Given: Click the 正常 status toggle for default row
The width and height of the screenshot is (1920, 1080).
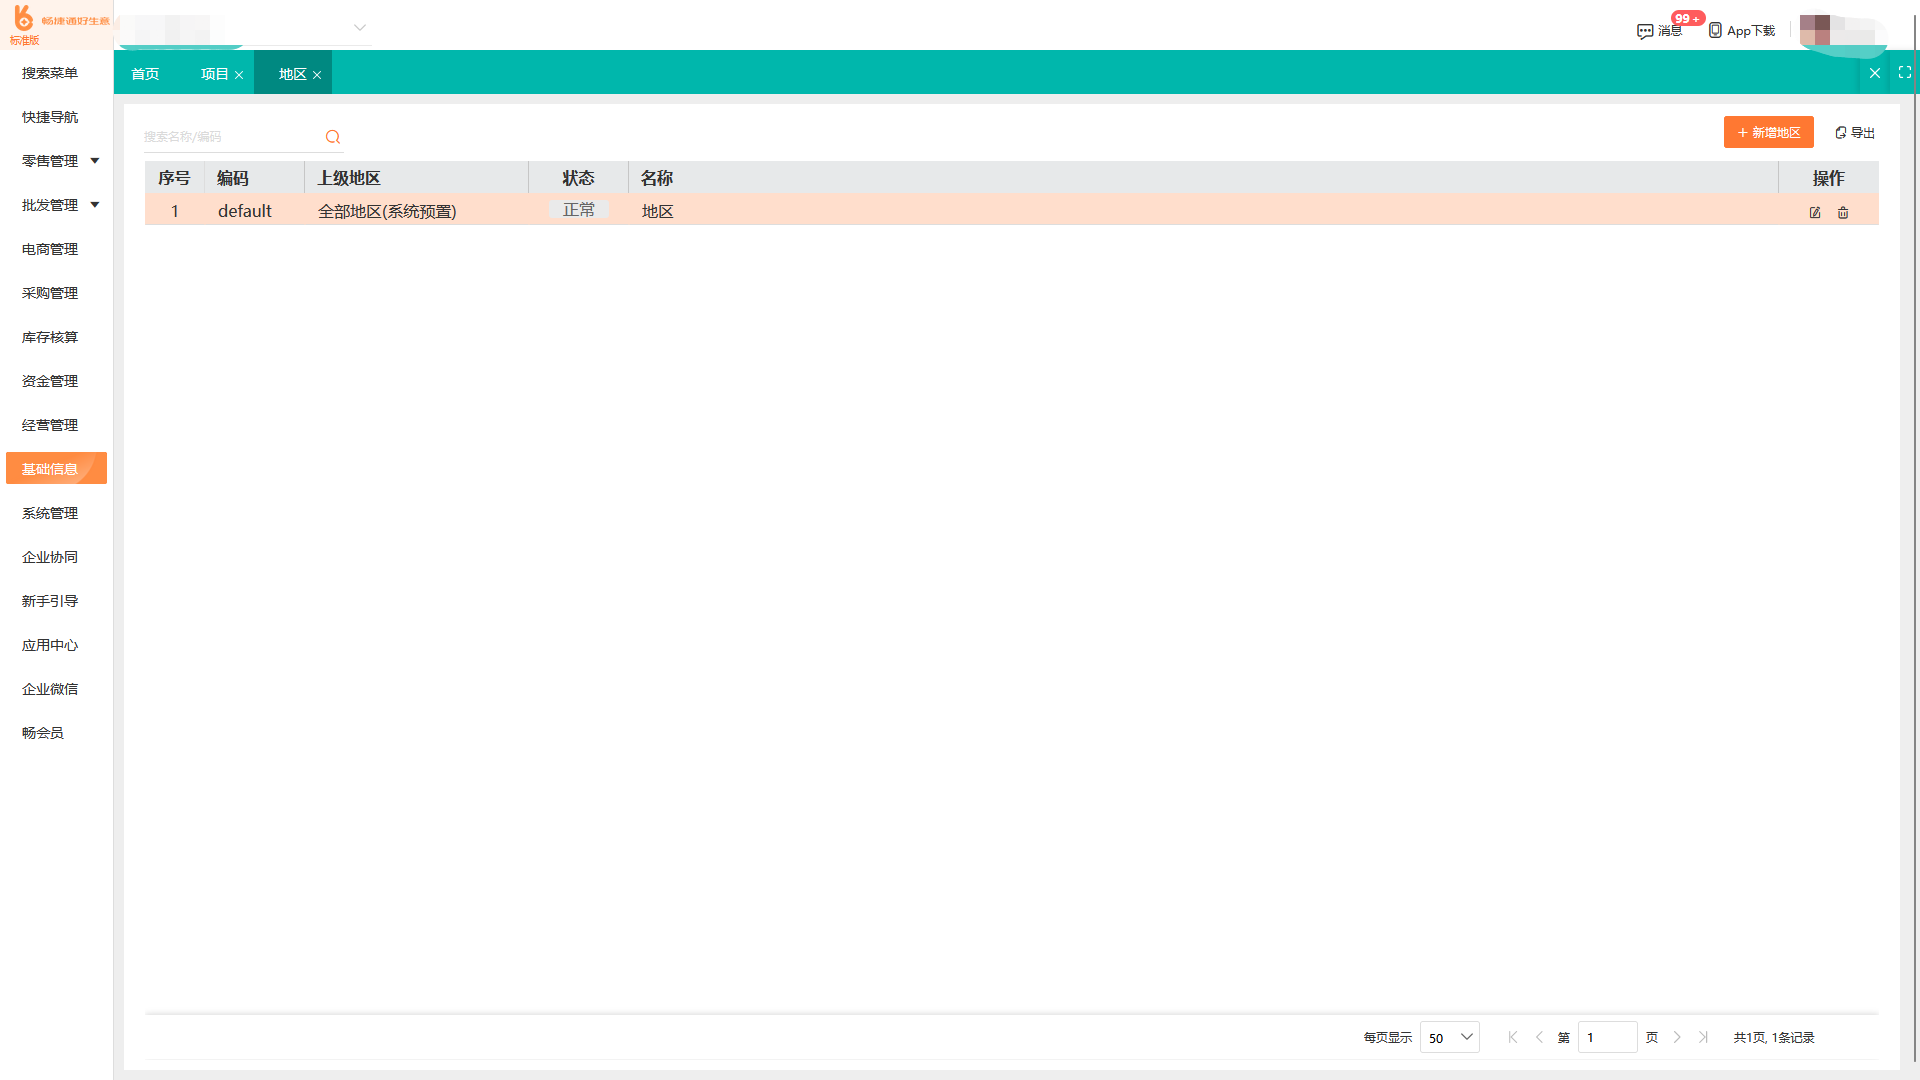Looking at the screenshot, I should 579,211.
